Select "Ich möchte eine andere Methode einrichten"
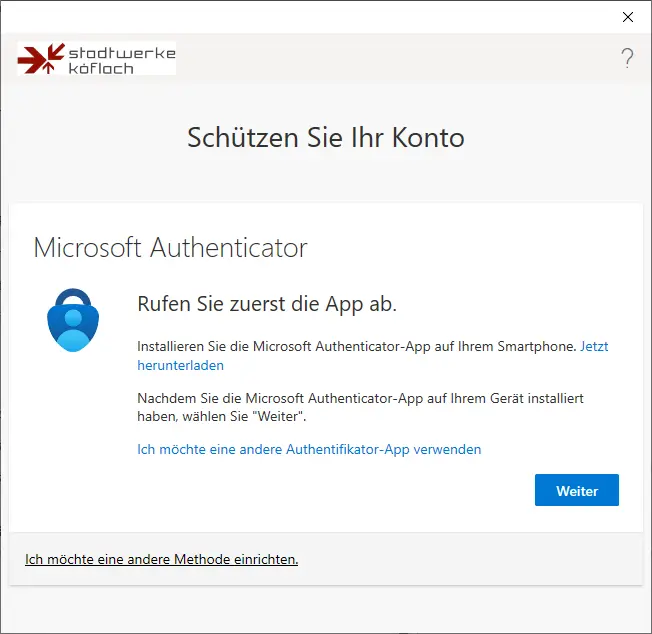Image resolution: width=652 pixels, height=634 pixels. click(x=161, y=559)
